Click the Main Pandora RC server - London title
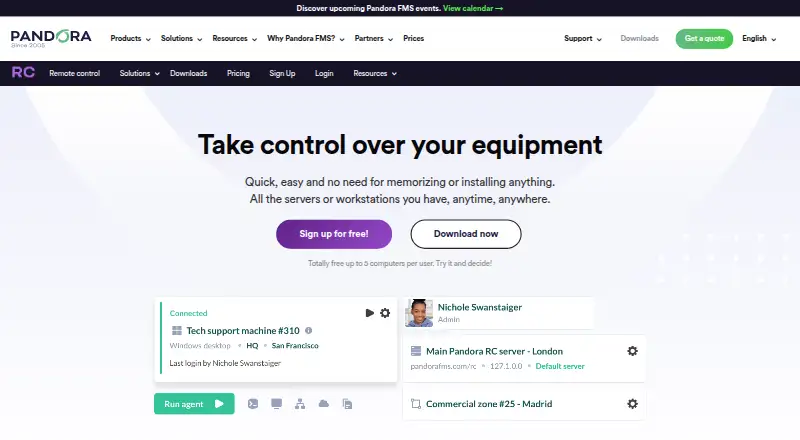Image resolution: width=800 pixels, height=440 pixels. coord(494,351)
